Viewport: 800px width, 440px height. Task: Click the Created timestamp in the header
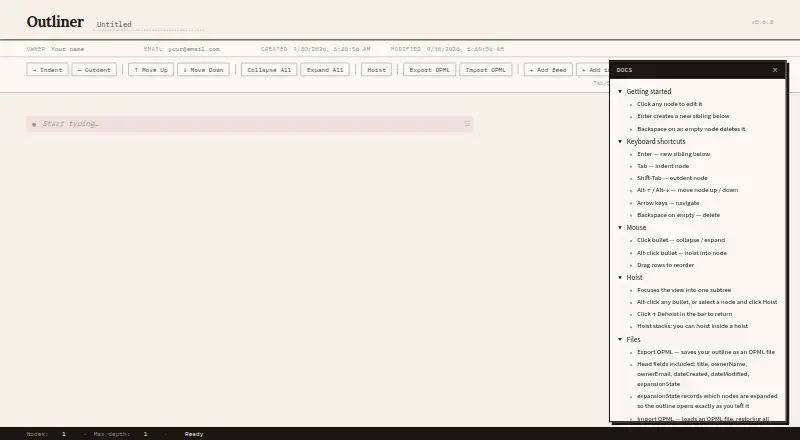tap(332, 49)
